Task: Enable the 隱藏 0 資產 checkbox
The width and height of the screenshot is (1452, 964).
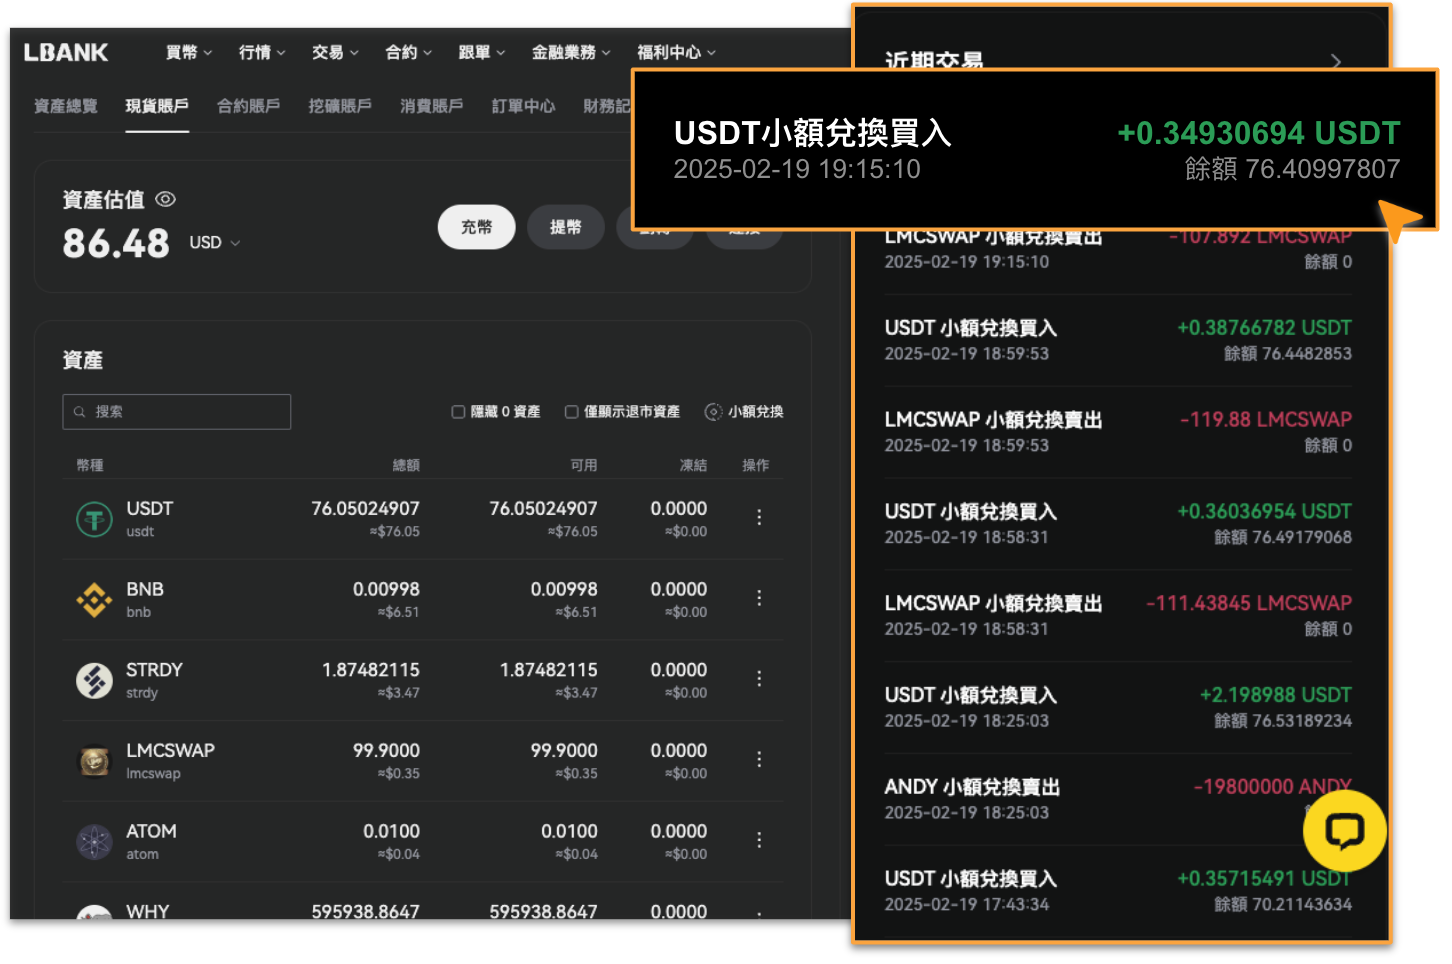Action: 458,412
